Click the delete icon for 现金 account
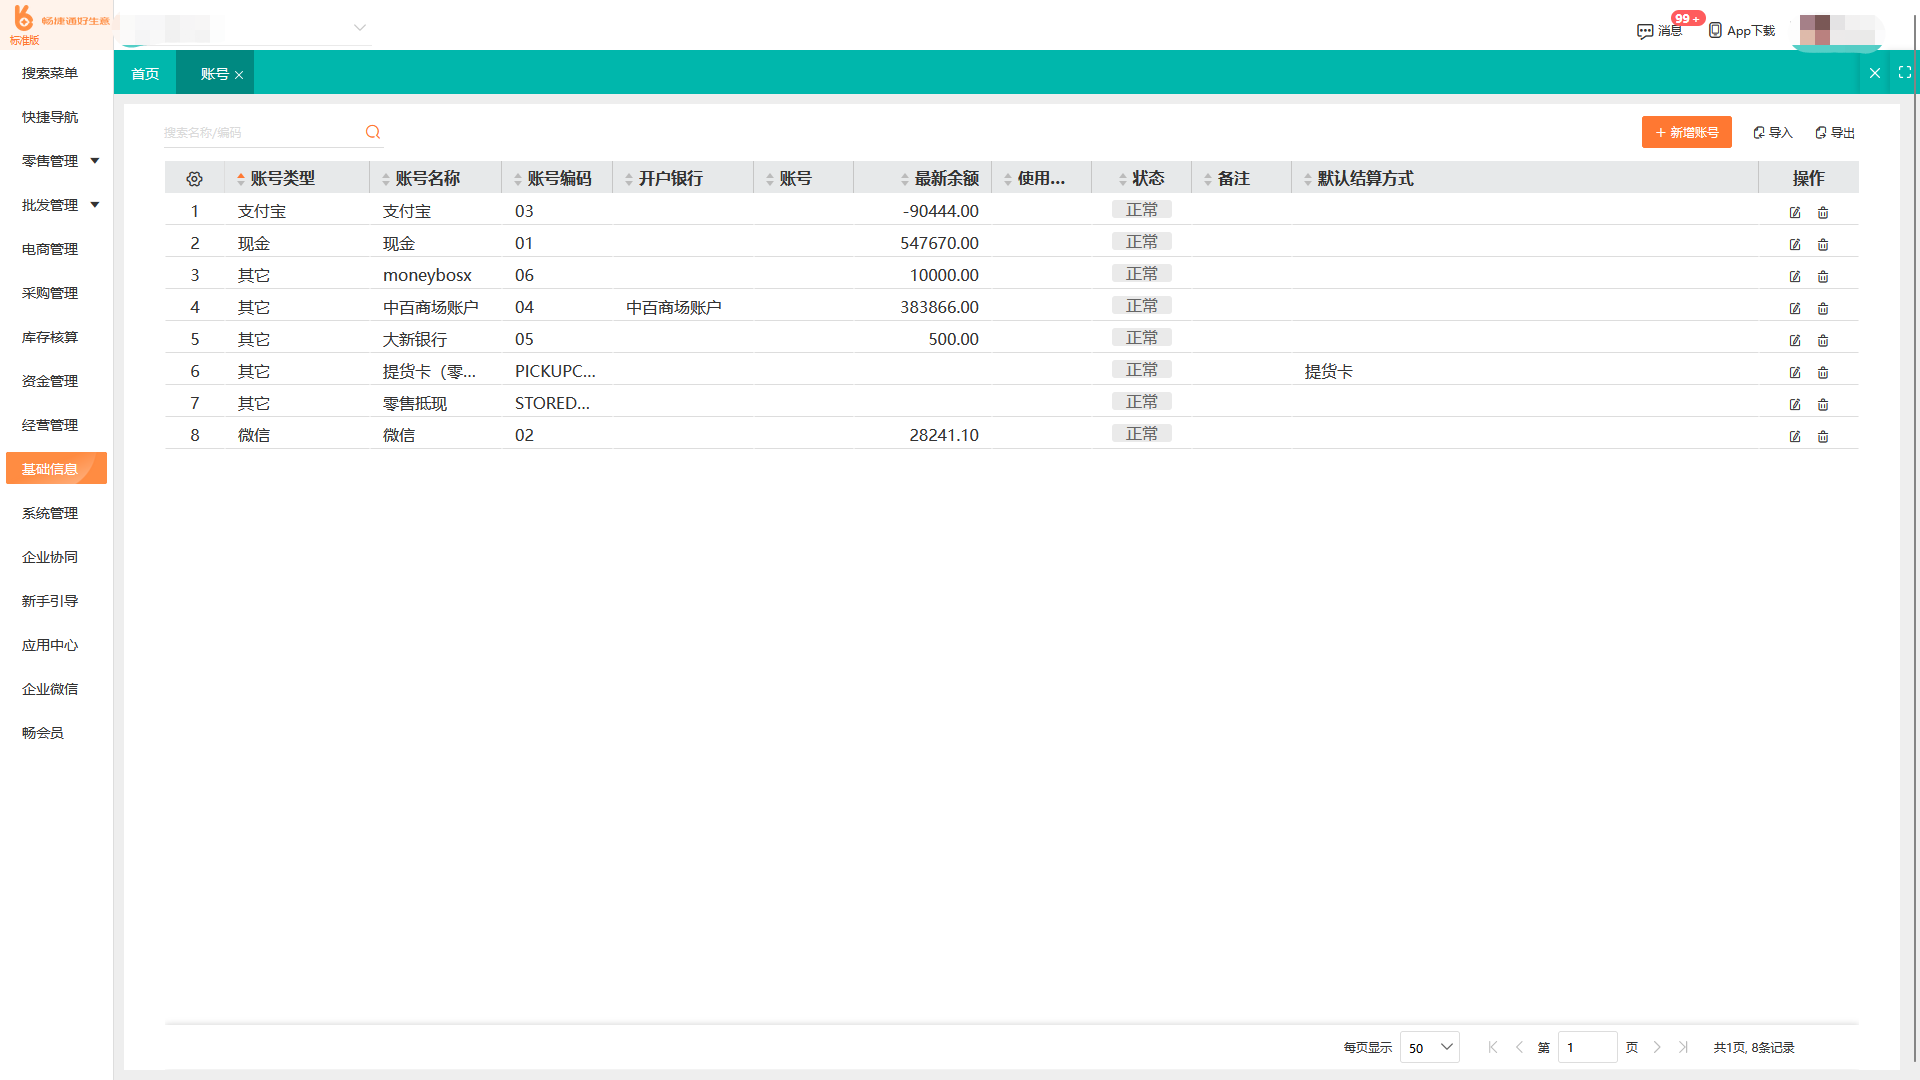1920x1080 pixels. click(x=1824, y=243)
